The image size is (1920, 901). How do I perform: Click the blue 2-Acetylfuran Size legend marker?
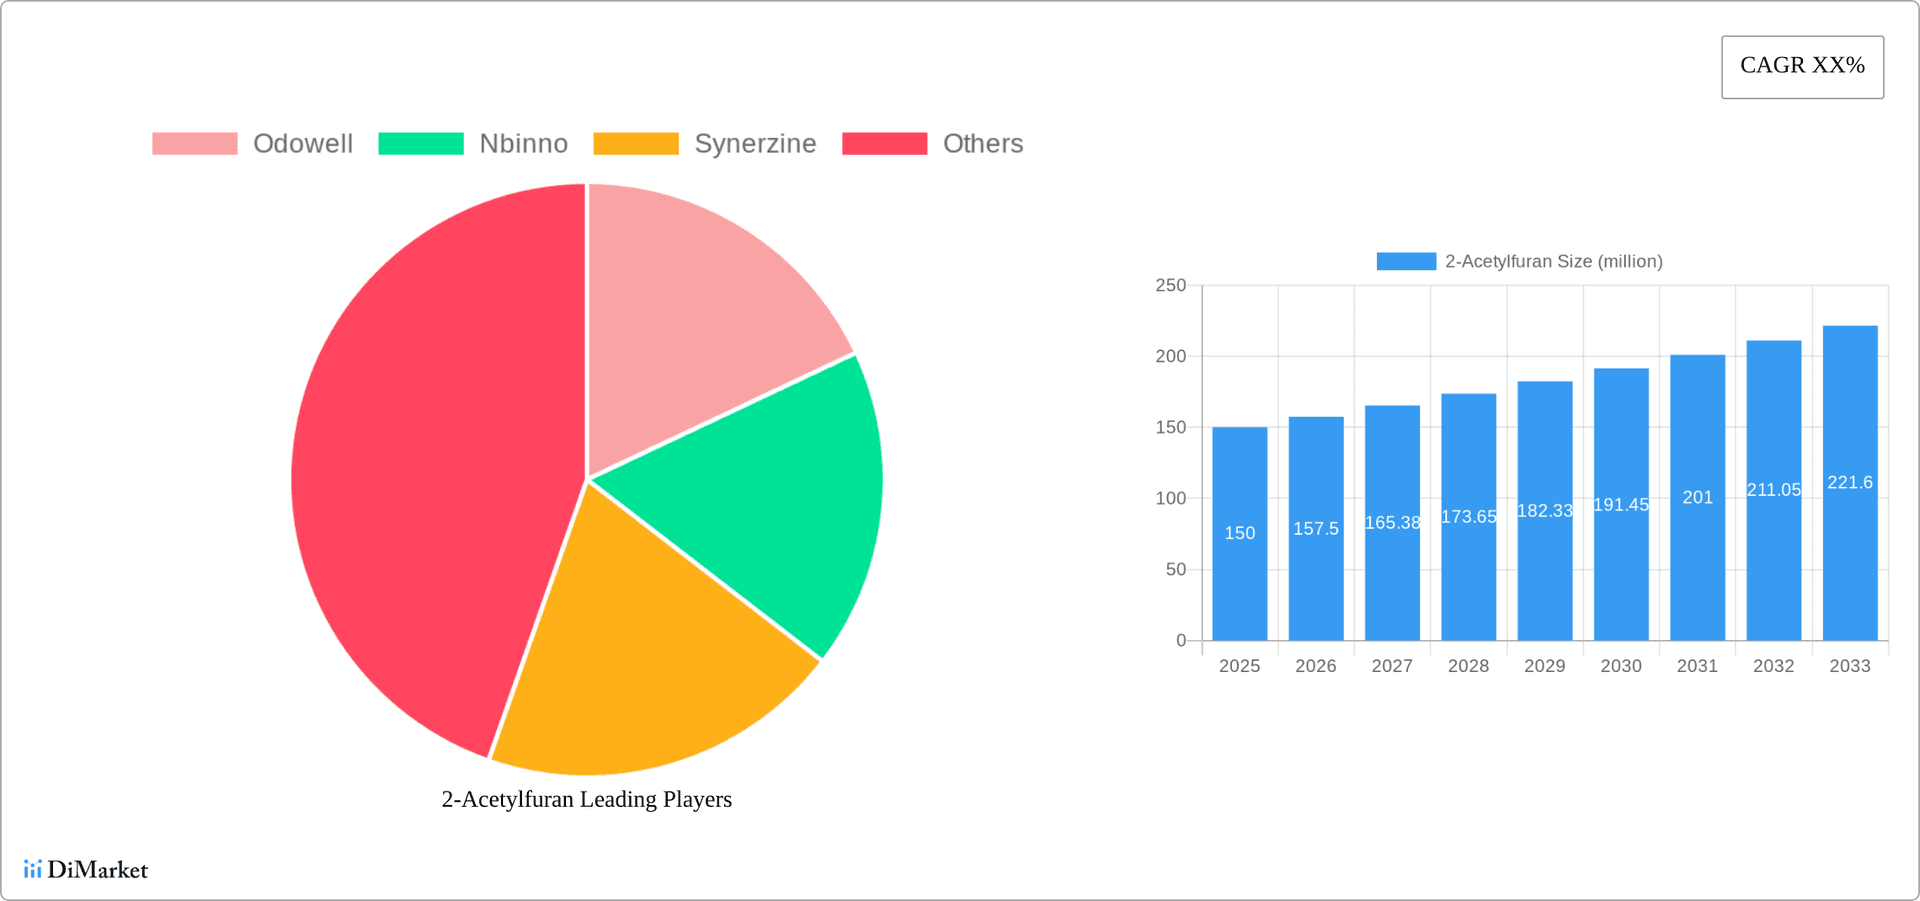pos(1404,260)
